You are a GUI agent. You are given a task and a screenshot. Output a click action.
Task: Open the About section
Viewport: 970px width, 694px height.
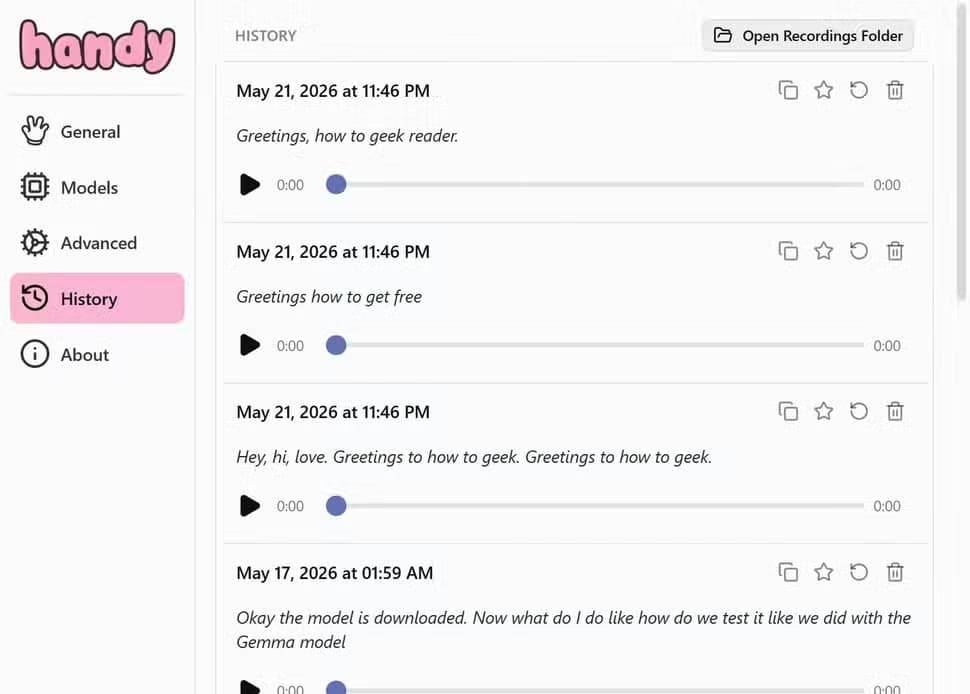click(97, 354)
